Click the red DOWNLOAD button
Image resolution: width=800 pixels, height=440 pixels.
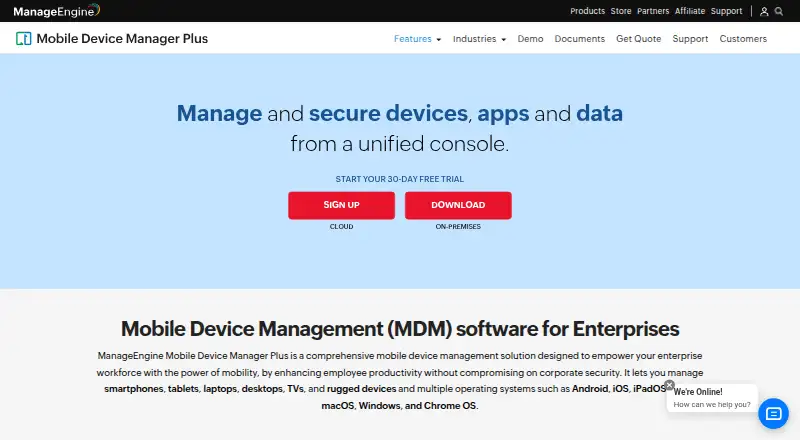[458, 205]
